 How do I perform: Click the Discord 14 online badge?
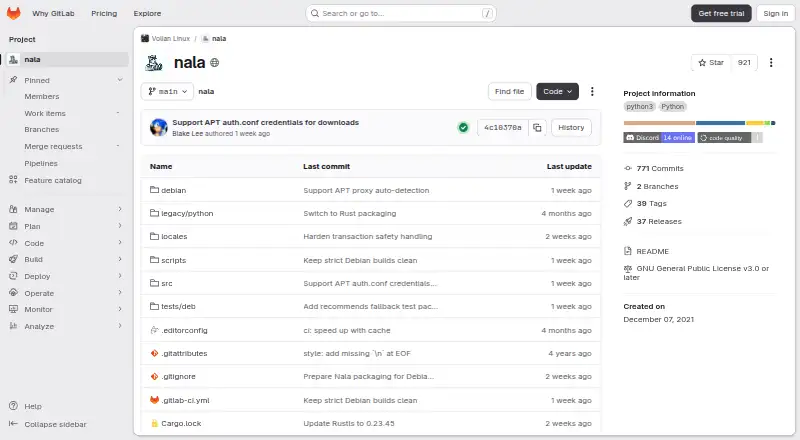pos(659,138)
